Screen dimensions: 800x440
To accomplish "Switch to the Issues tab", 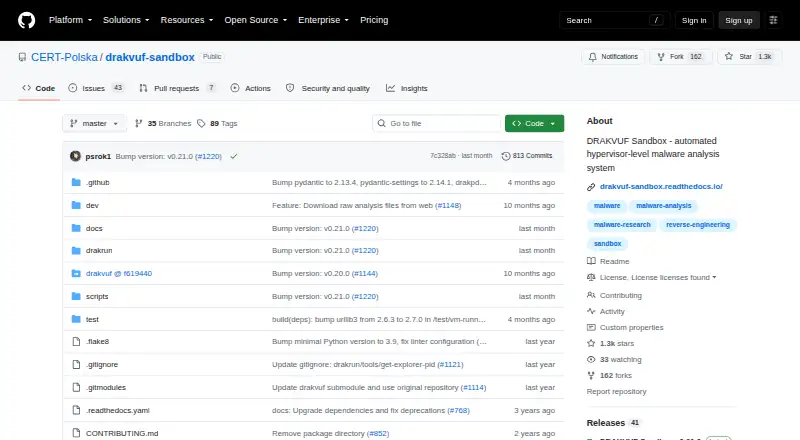I will [96, 88].
